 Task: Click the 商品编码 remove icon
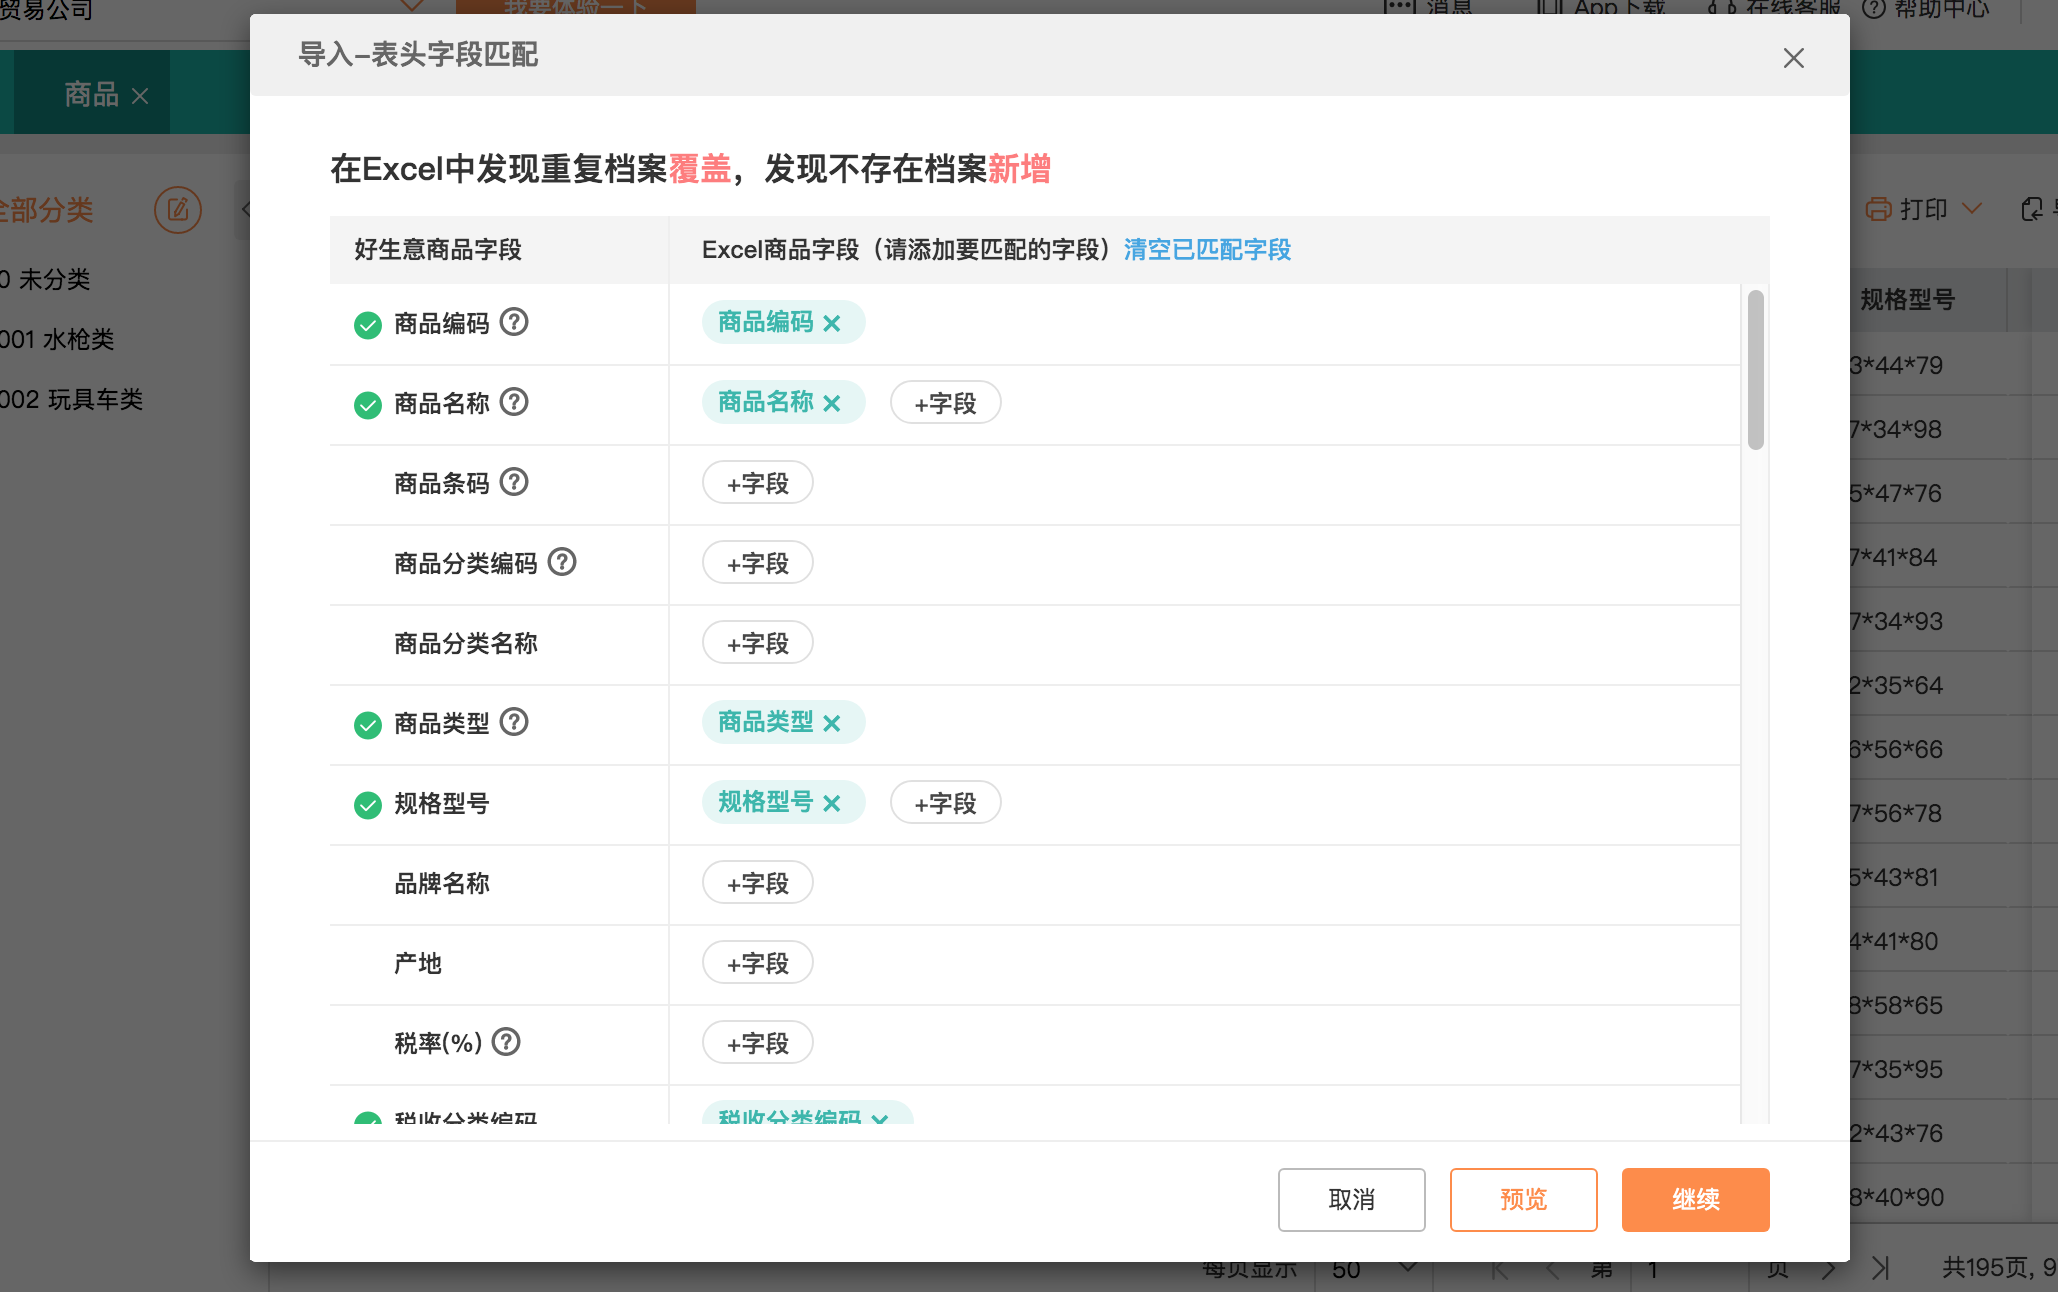(x=832, y=322)
